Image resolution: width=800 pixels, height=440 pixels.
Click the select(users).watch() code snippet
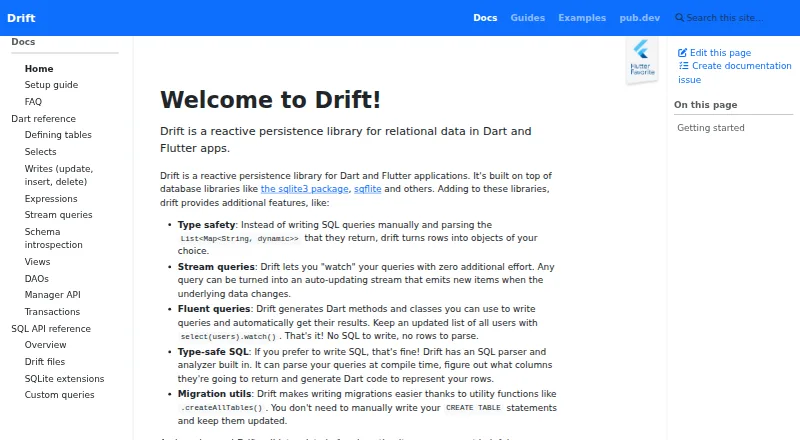[x=228, y=336]
